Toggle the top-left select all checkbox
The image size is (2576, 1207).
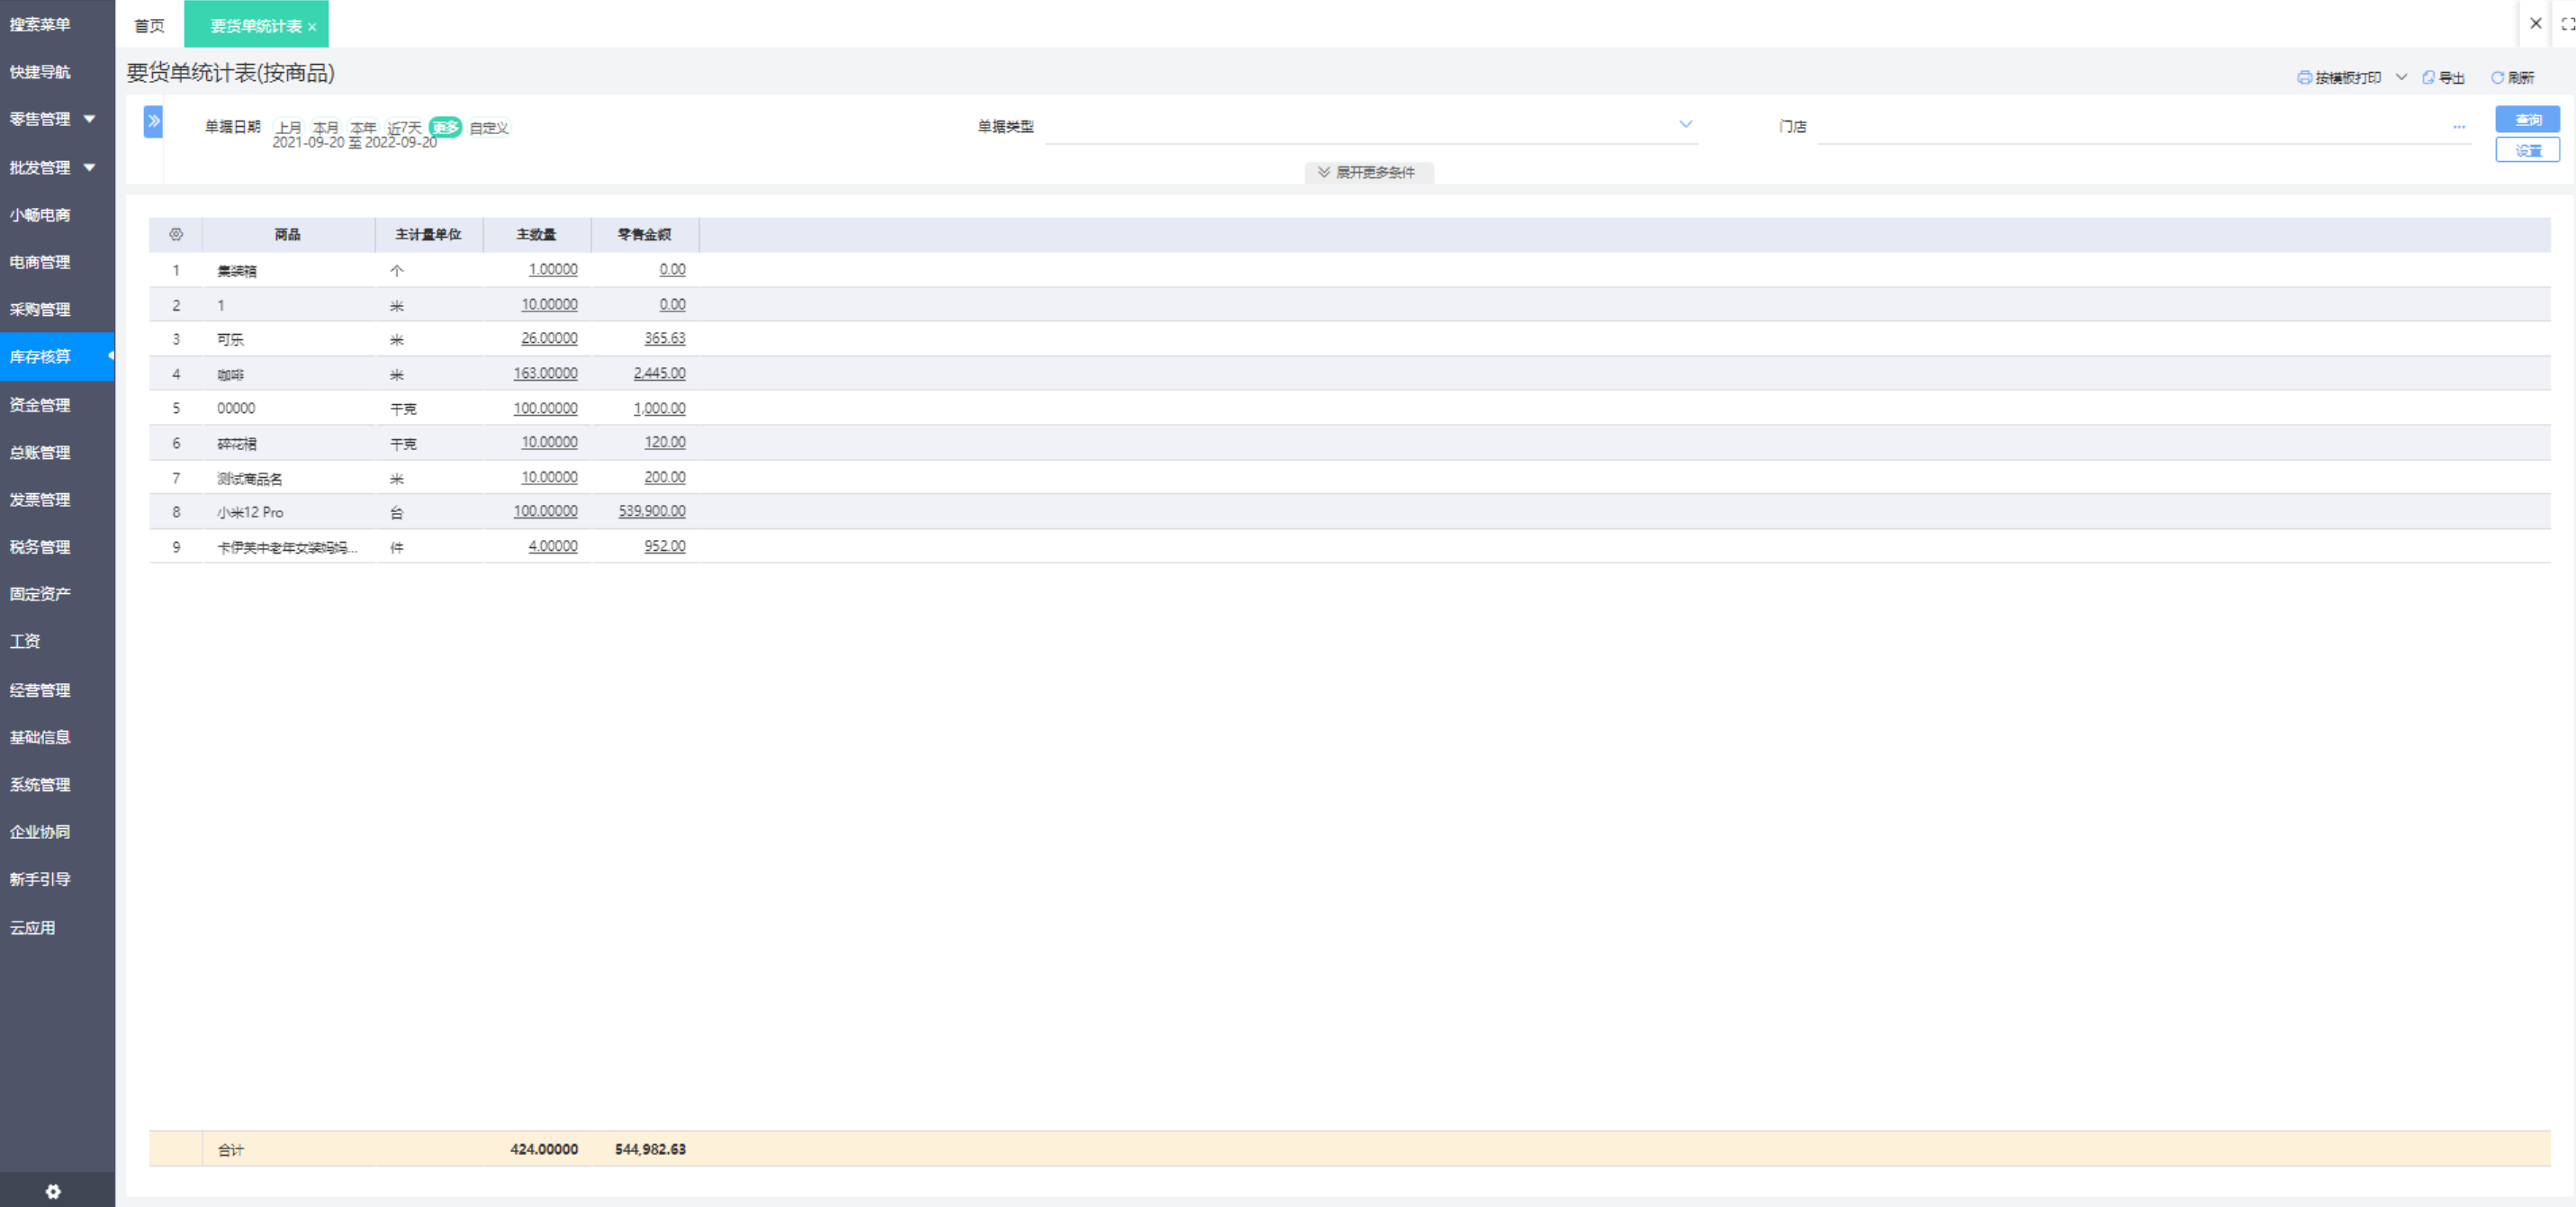[176, 233]
